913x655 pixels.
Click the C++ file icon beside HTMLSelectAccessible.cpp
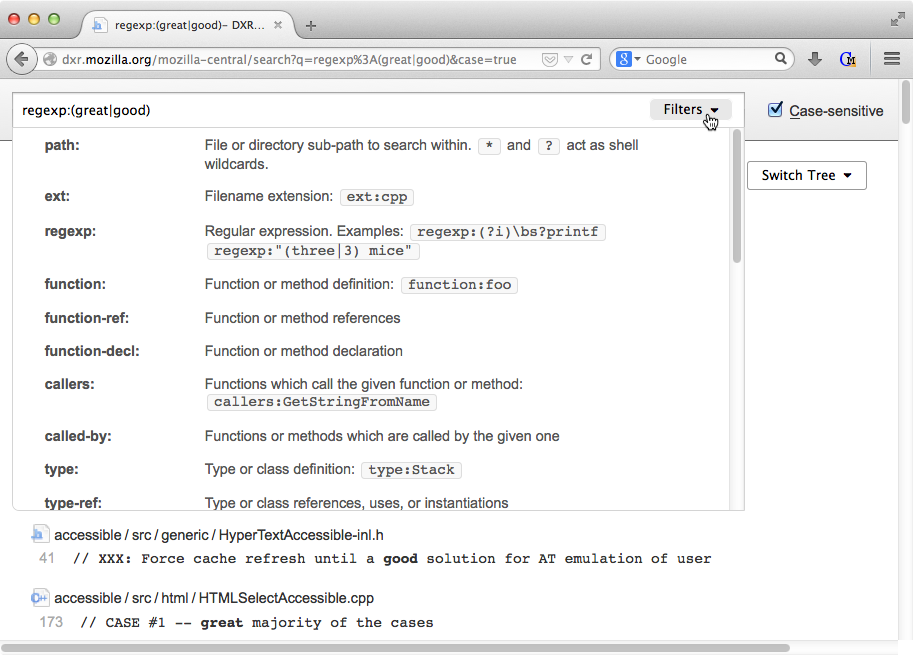click(x=40, y=597)
